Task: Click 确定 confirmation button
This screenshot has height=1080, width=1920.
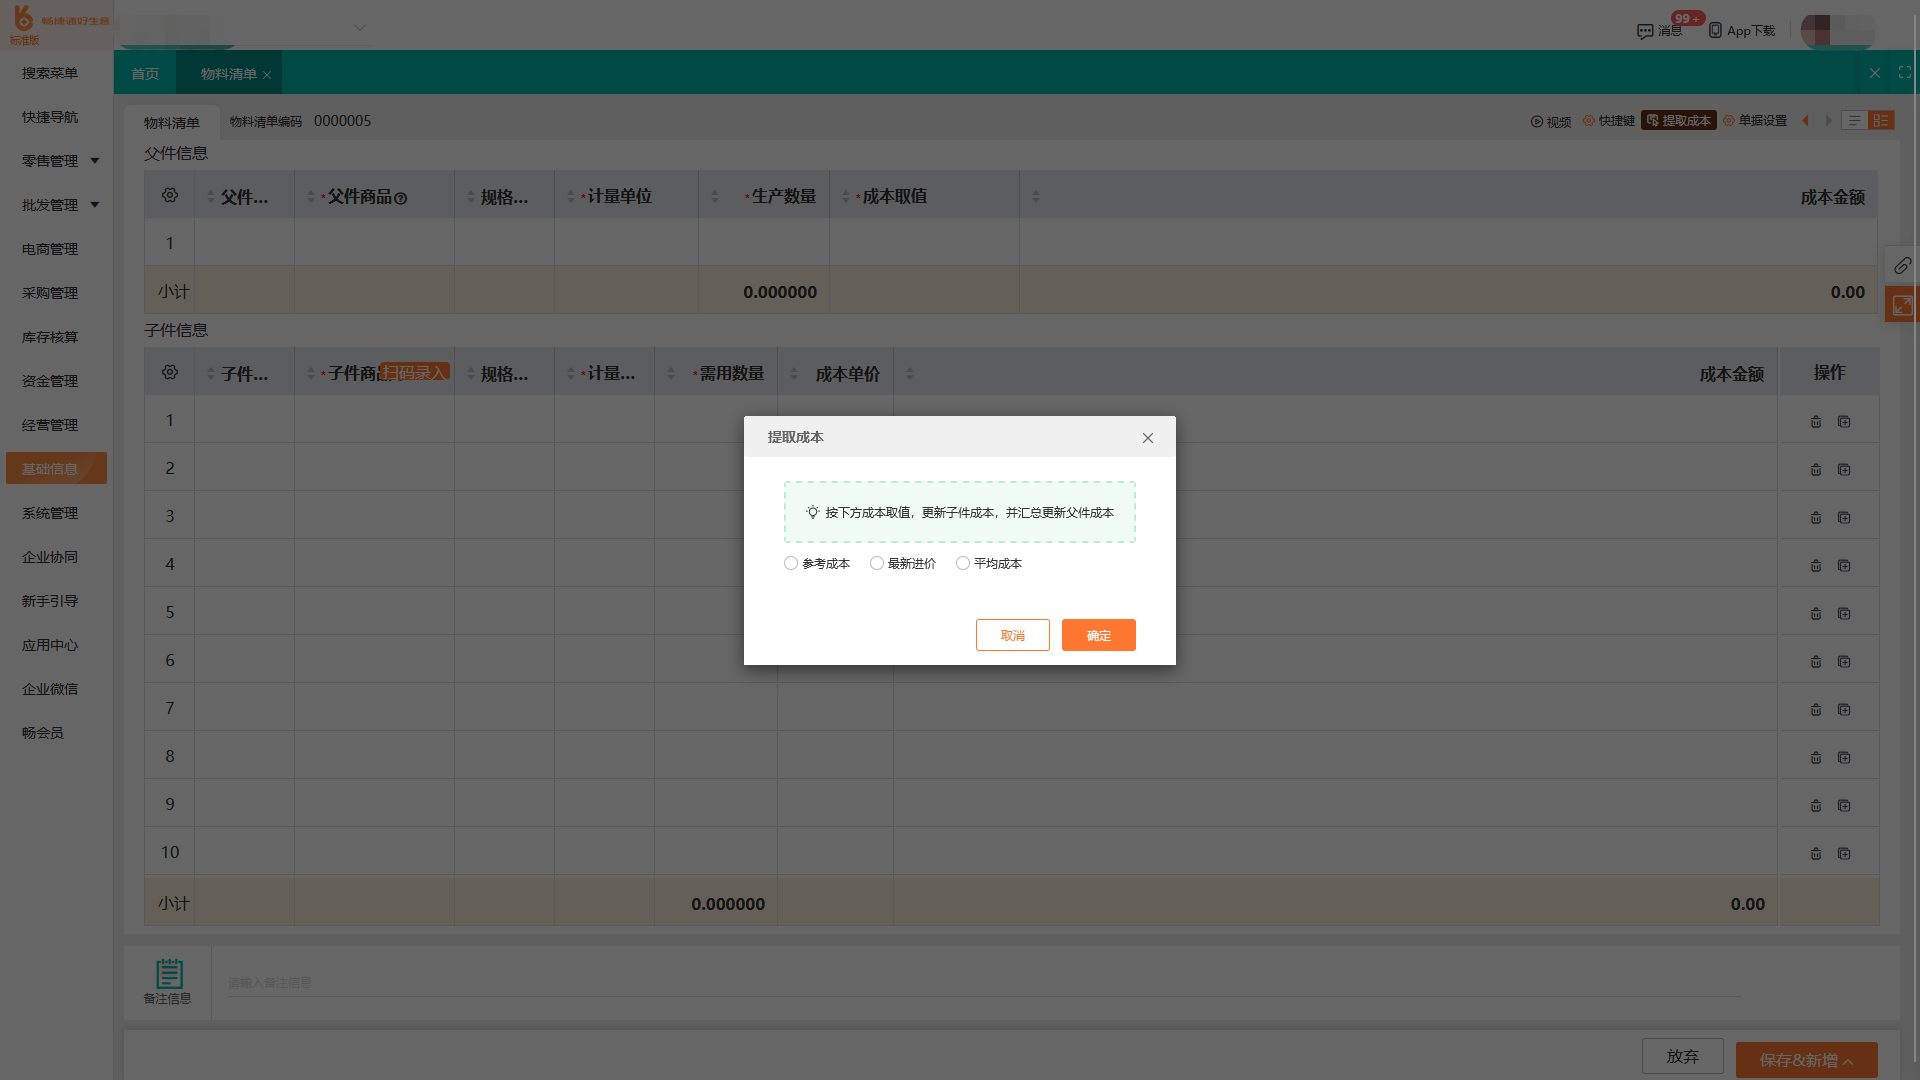Action: point(1098,634)
